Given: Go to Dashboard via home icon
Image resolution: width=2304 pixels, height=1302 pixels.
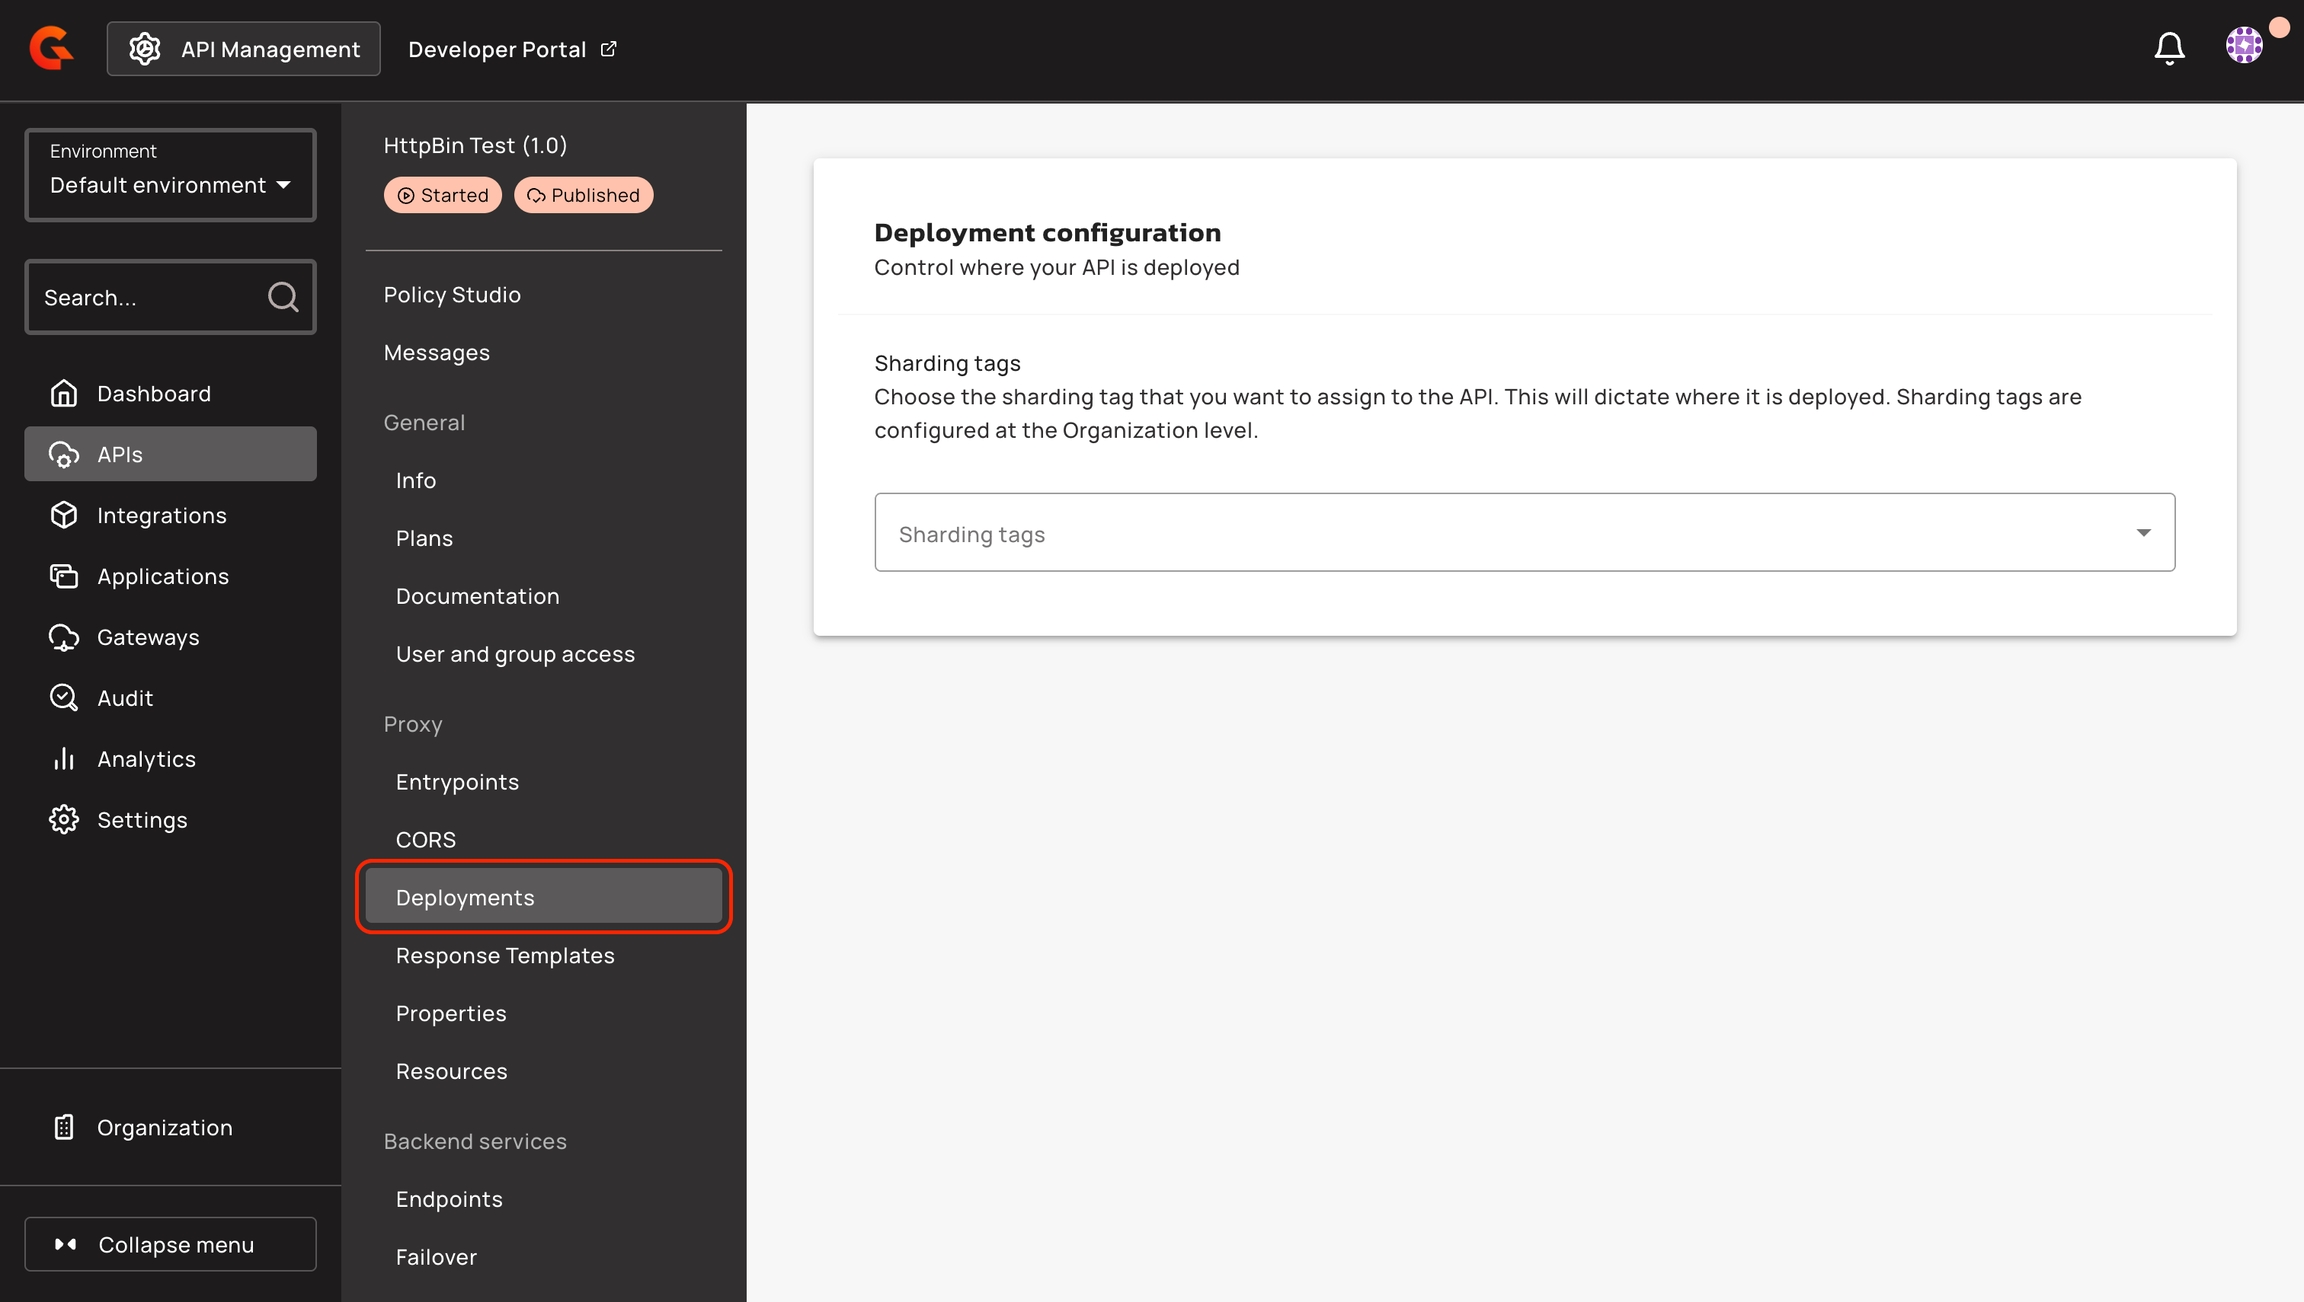Looking at the screenshot, I should [x=64, y=393].
